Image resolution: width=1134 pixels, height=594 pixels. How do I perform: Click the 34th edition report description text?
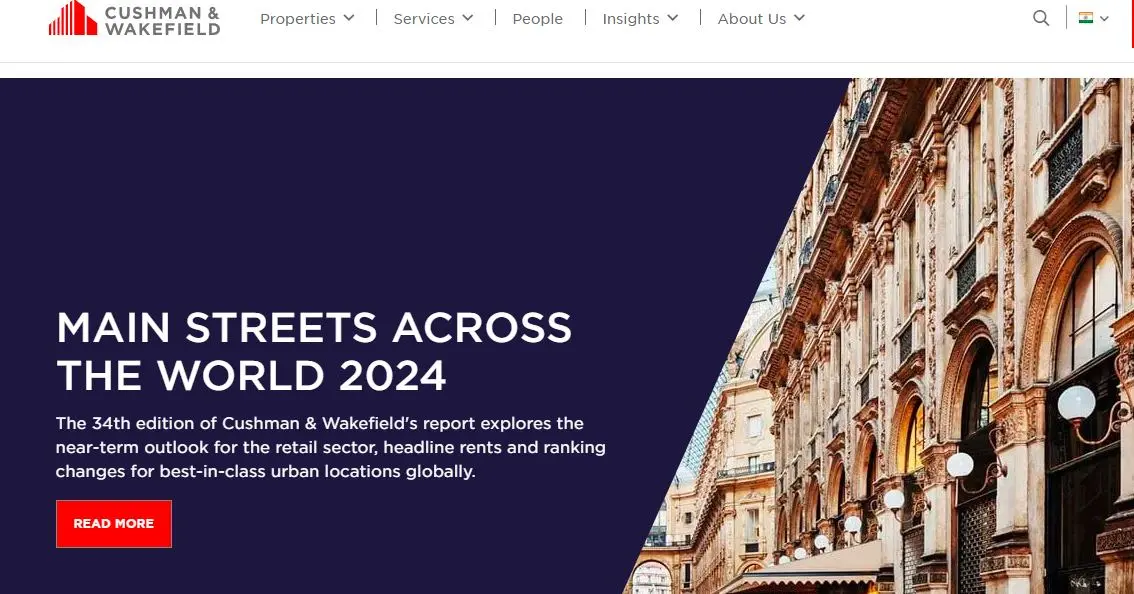pos(331,447)
